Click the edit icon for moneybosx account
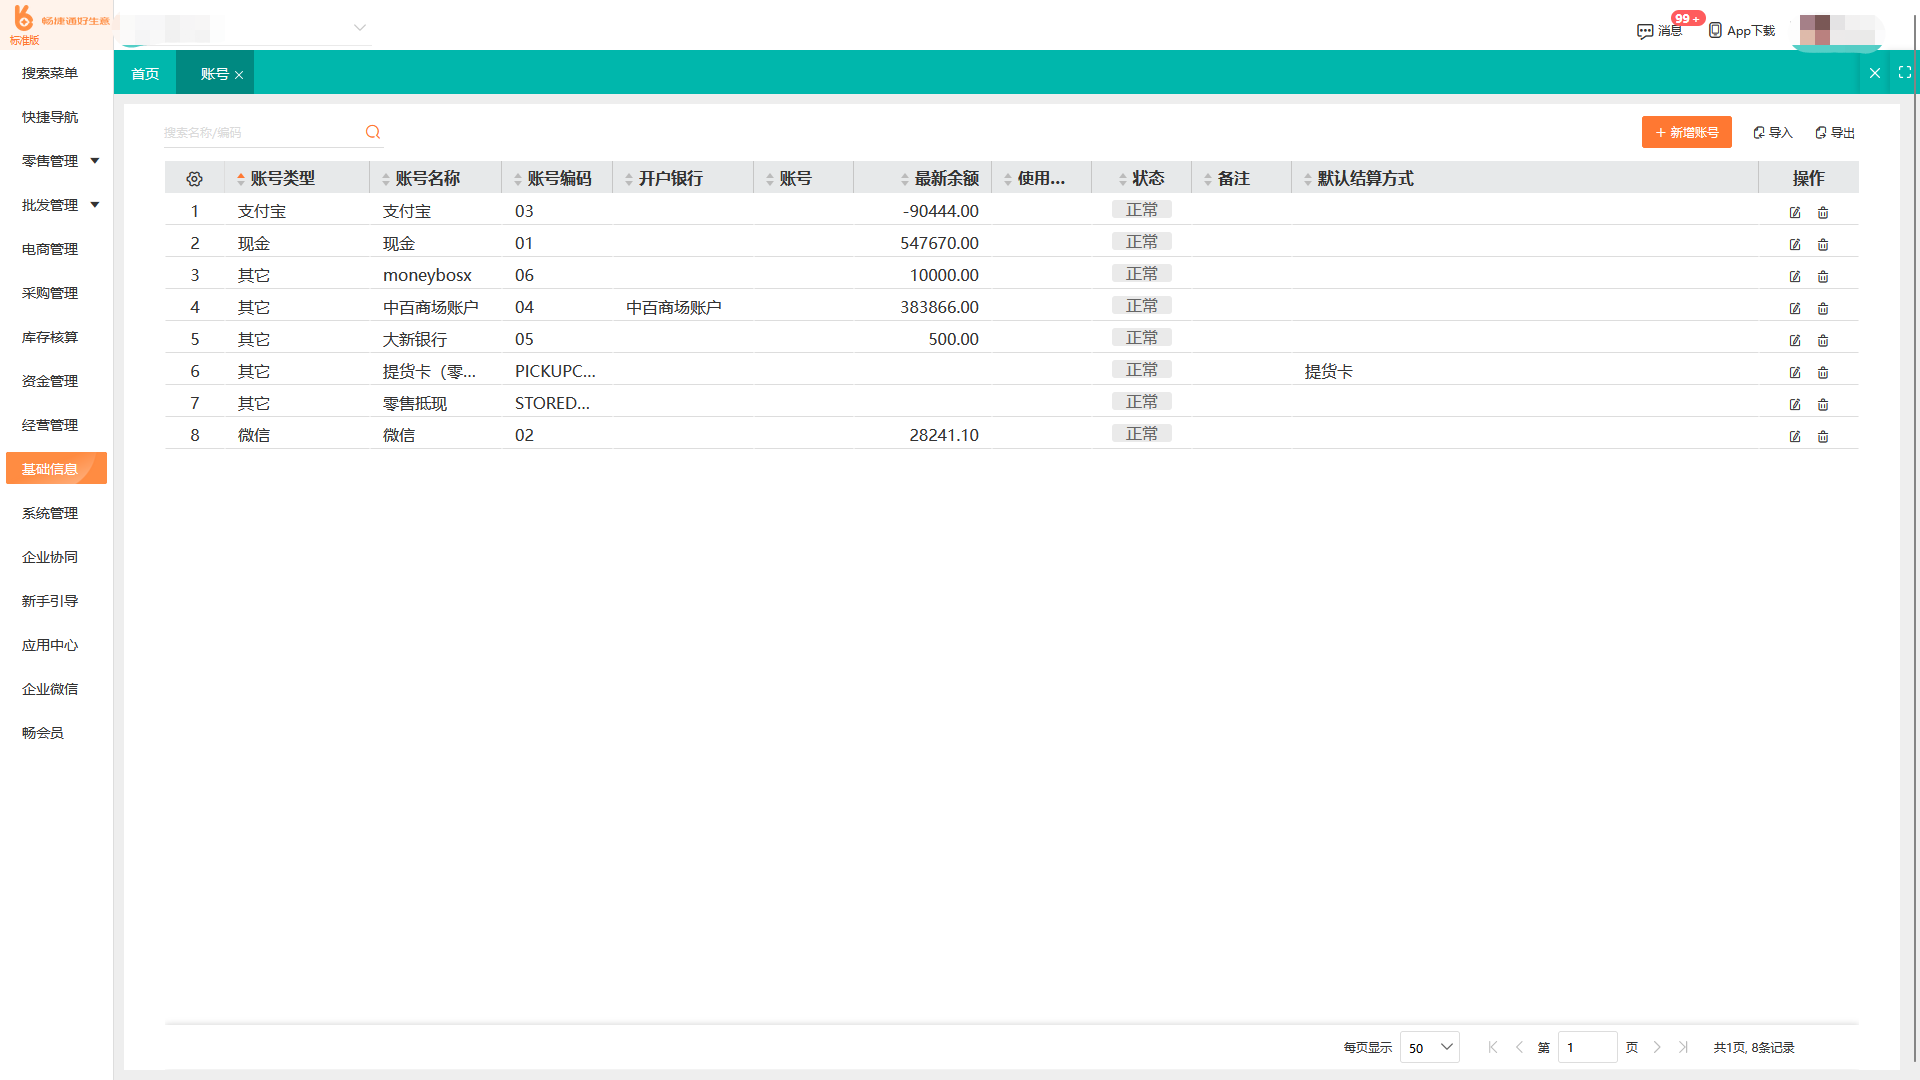 [x=1795, y=274]
